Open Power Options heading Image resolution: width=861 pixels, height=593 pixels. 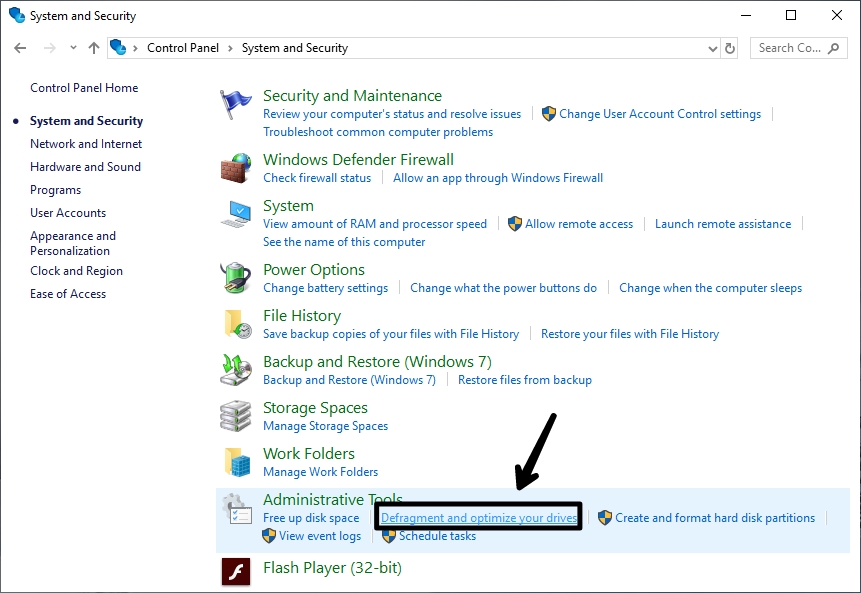314,270
